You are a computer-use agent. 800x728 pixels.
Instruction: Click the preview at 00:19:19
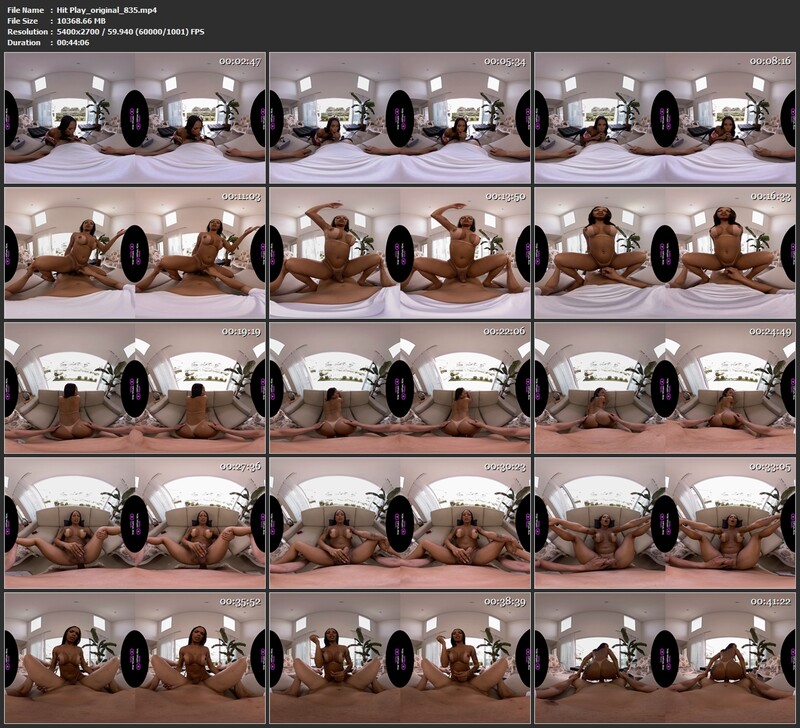[135, 388]
